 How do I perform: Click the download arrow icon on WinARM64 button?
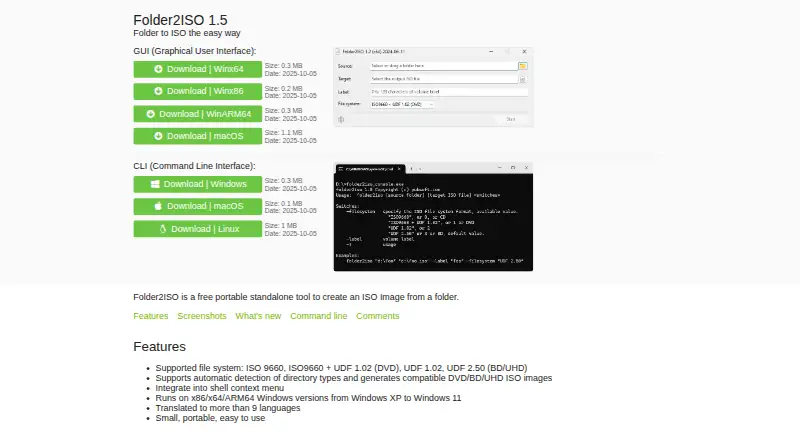tap(151, 114)
